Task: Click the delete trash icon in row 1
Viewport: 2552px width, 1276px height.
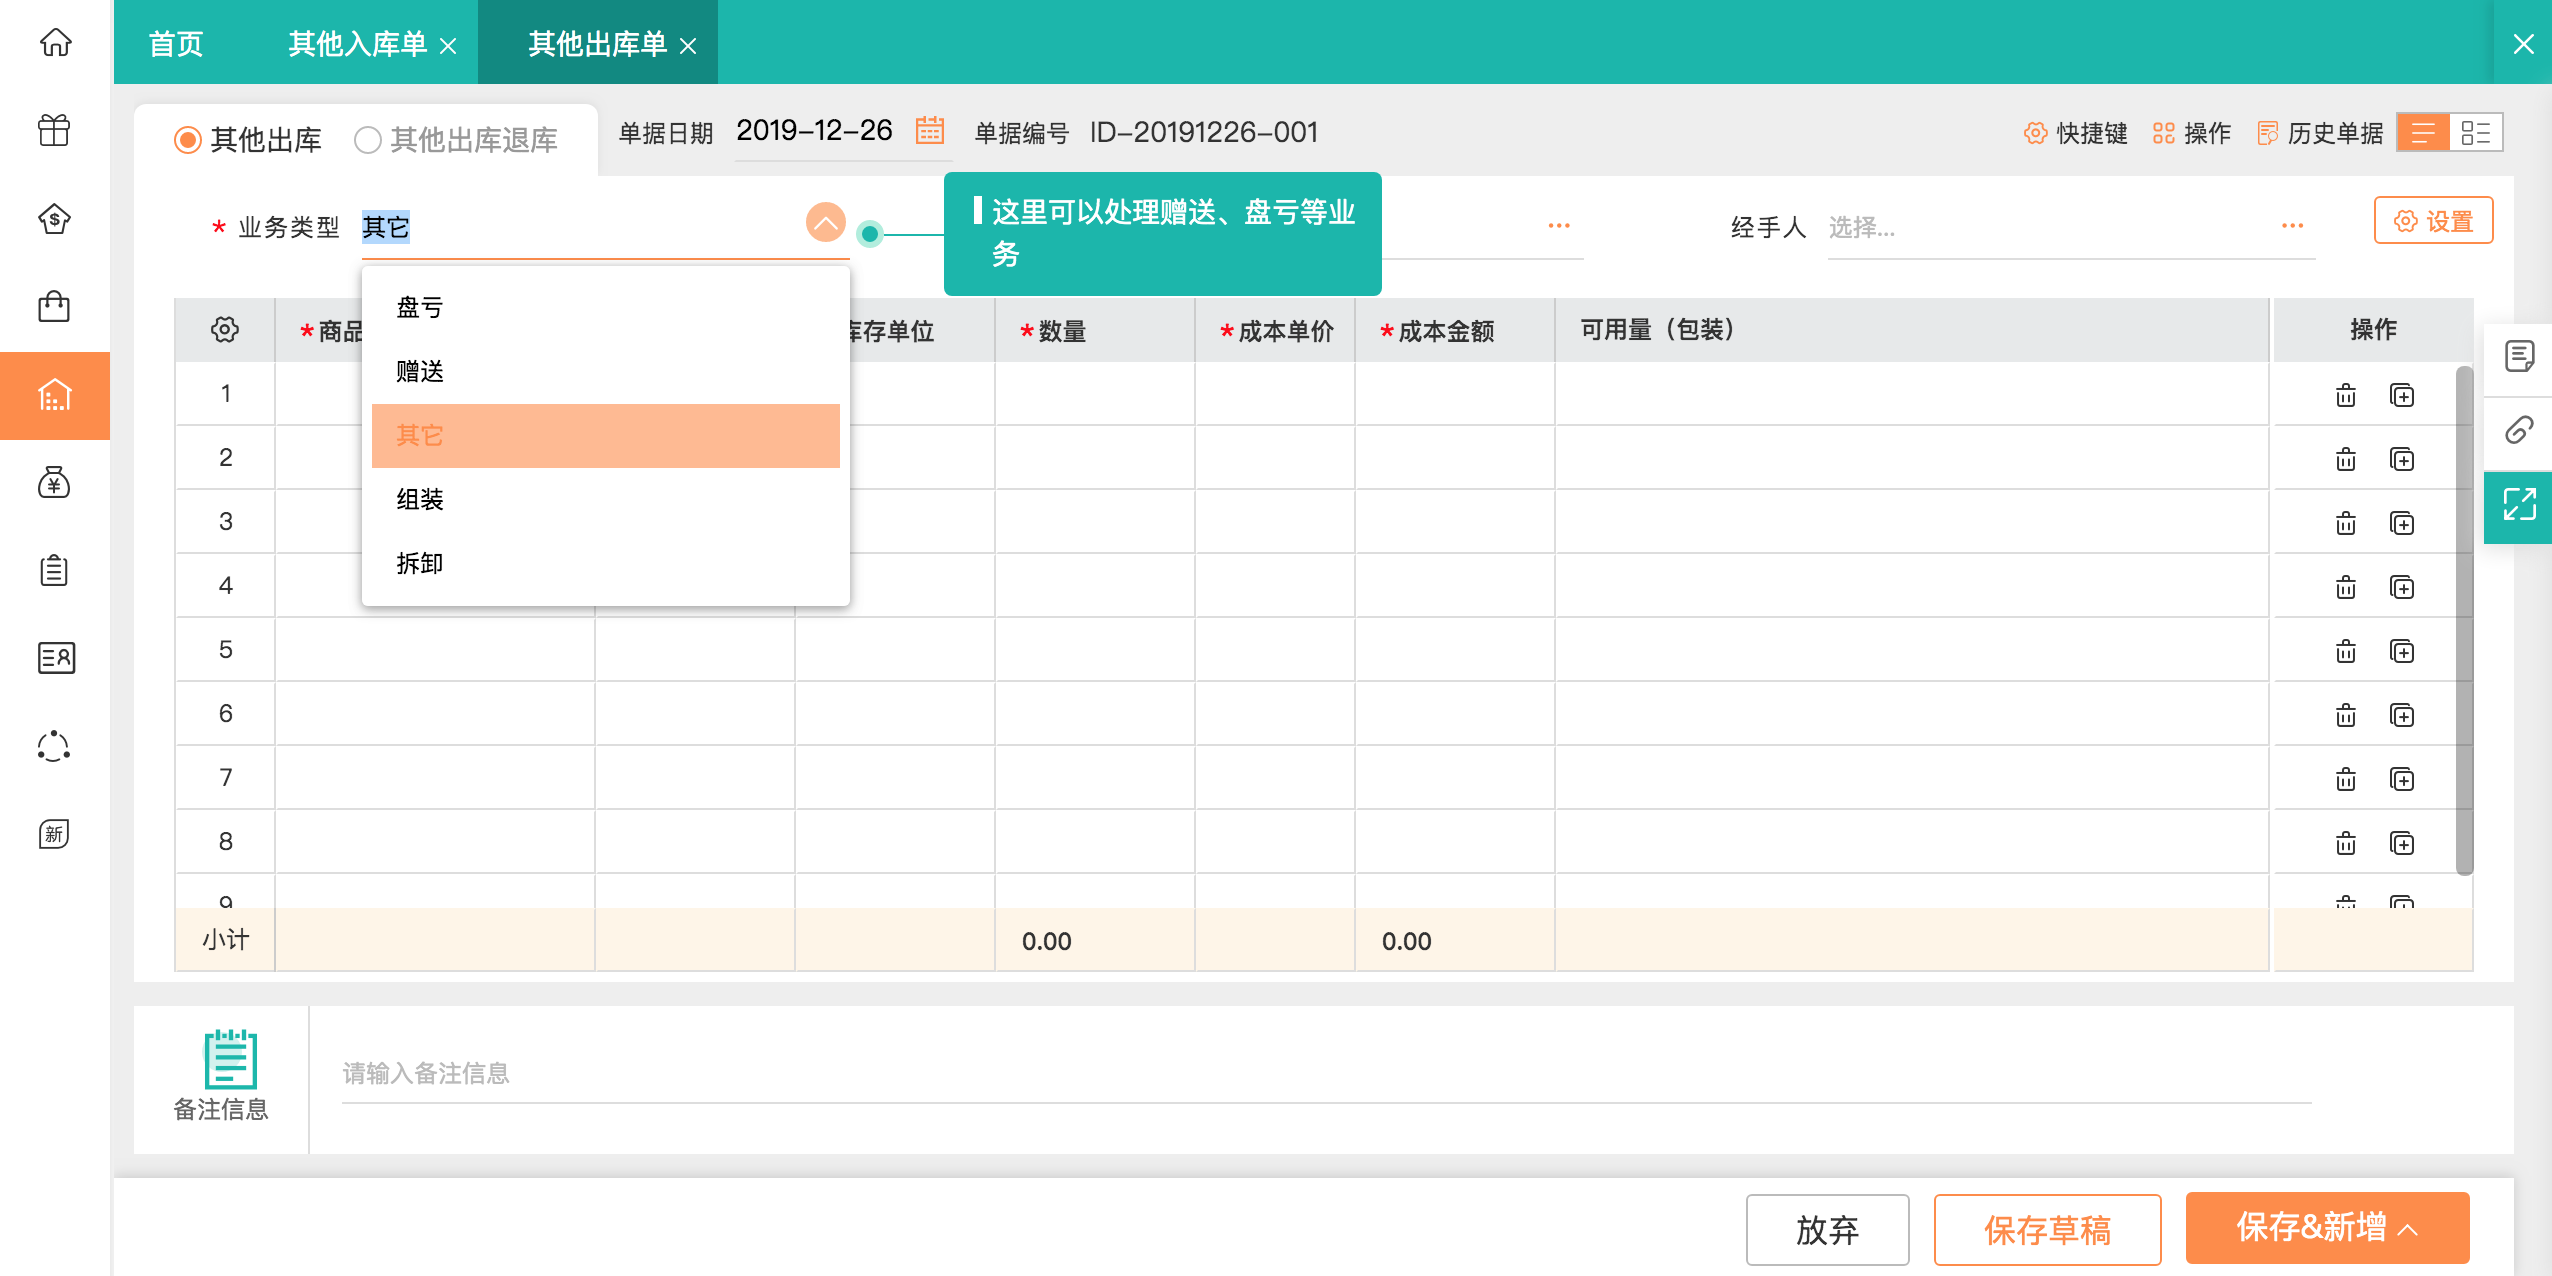Action: pyautogui.click(x=2345, y=394)
